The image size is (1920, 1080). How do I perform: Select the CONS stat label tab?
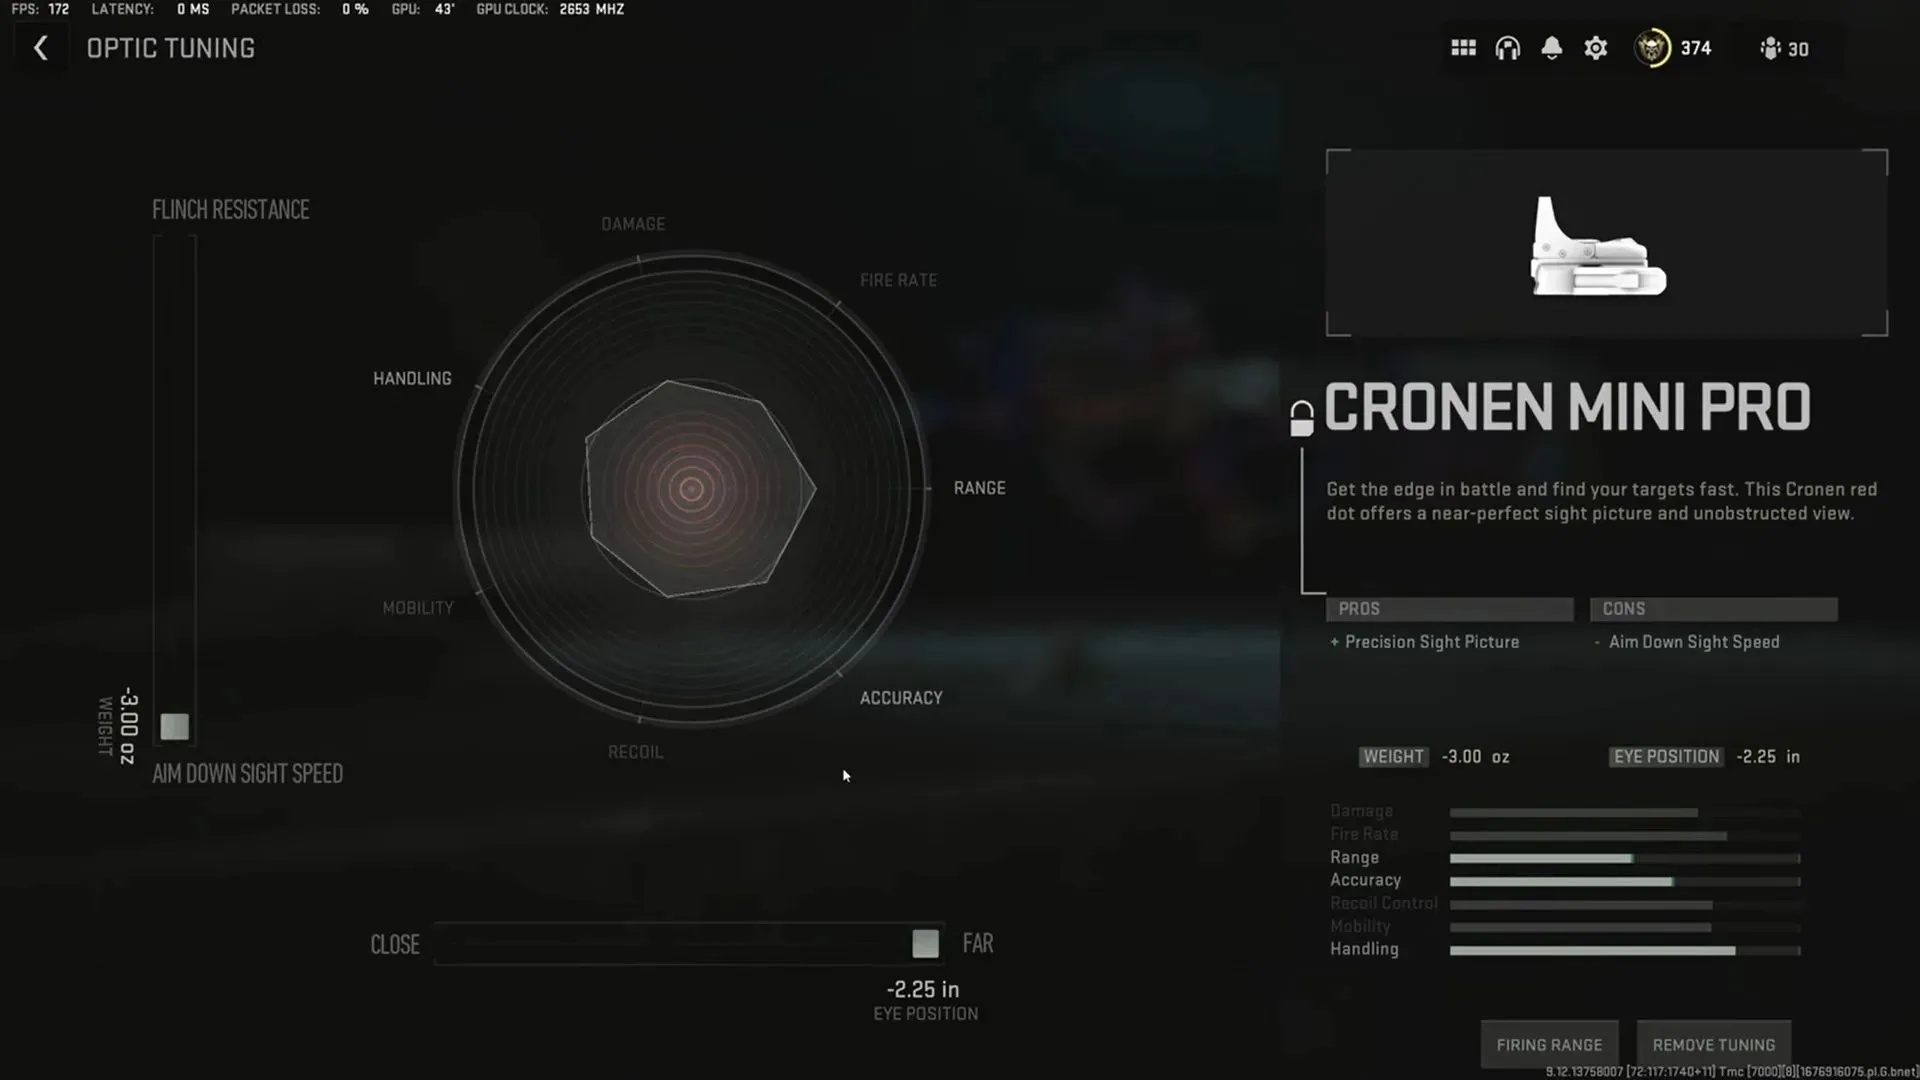(x=1712, y=608)
